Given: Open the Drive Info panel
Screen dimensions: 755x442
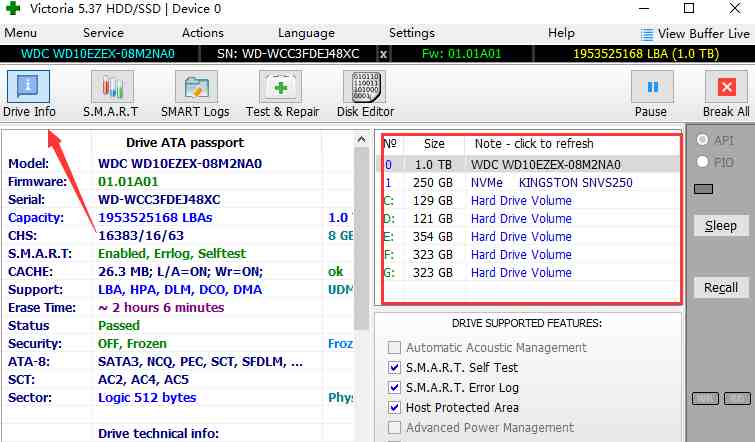Looking at the screenshot, I should [30, 96].
